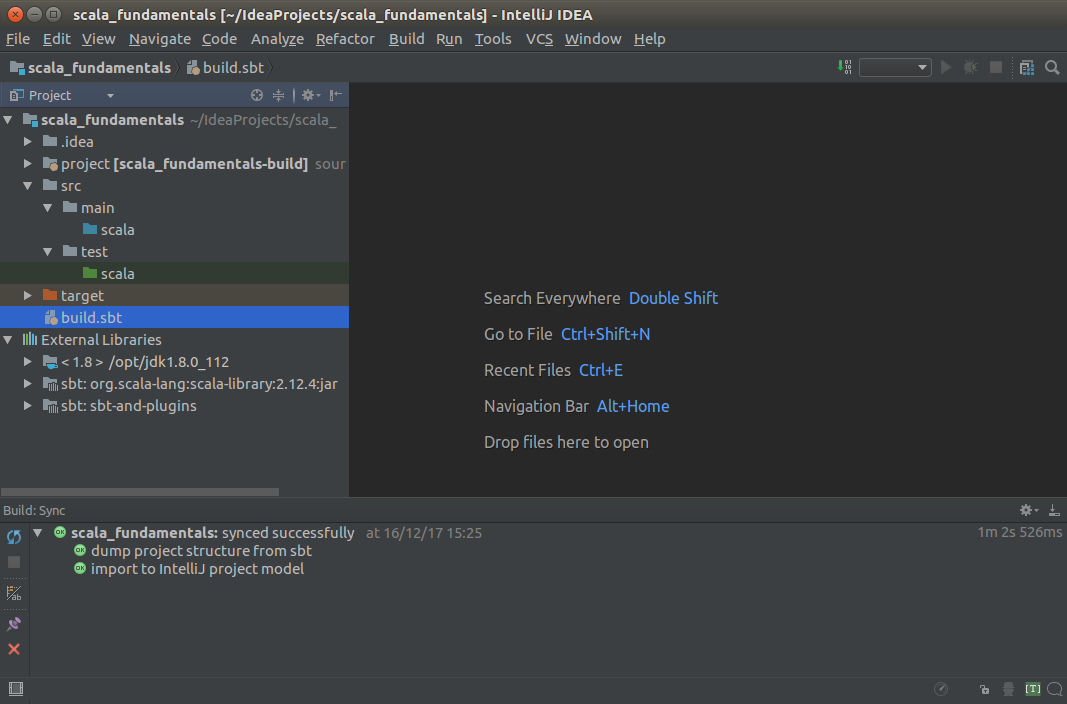Click the Search Everywhere magnifier icon
Image resolution: width=1067 pixels, height=704 pixels.
click(1052, 67)
